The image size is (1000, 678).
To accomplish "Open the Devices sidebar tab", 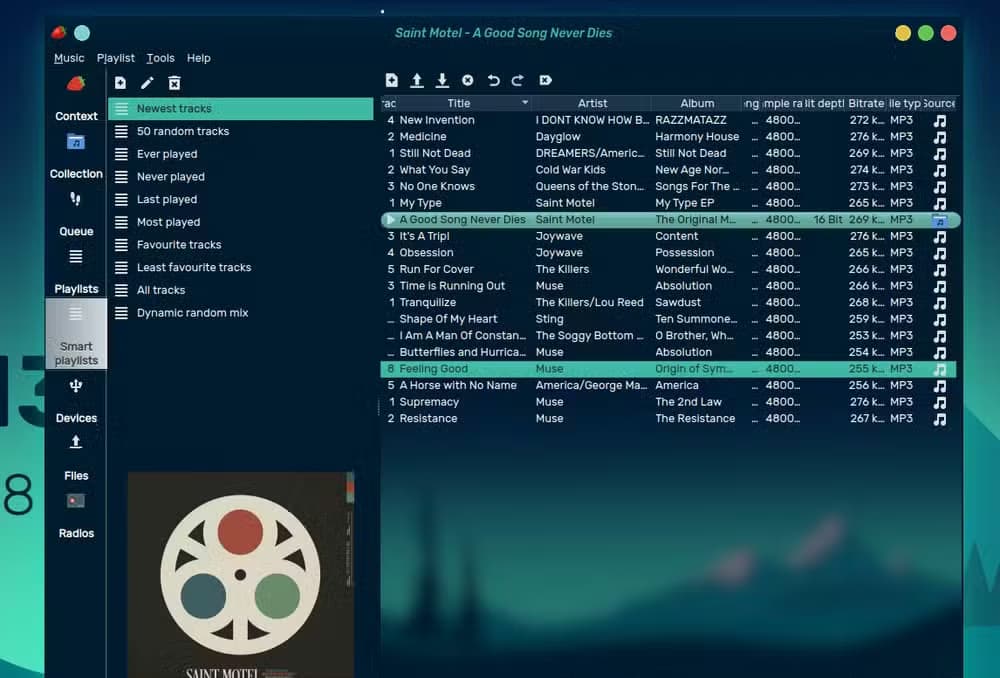I will click(x=76, y=401).
